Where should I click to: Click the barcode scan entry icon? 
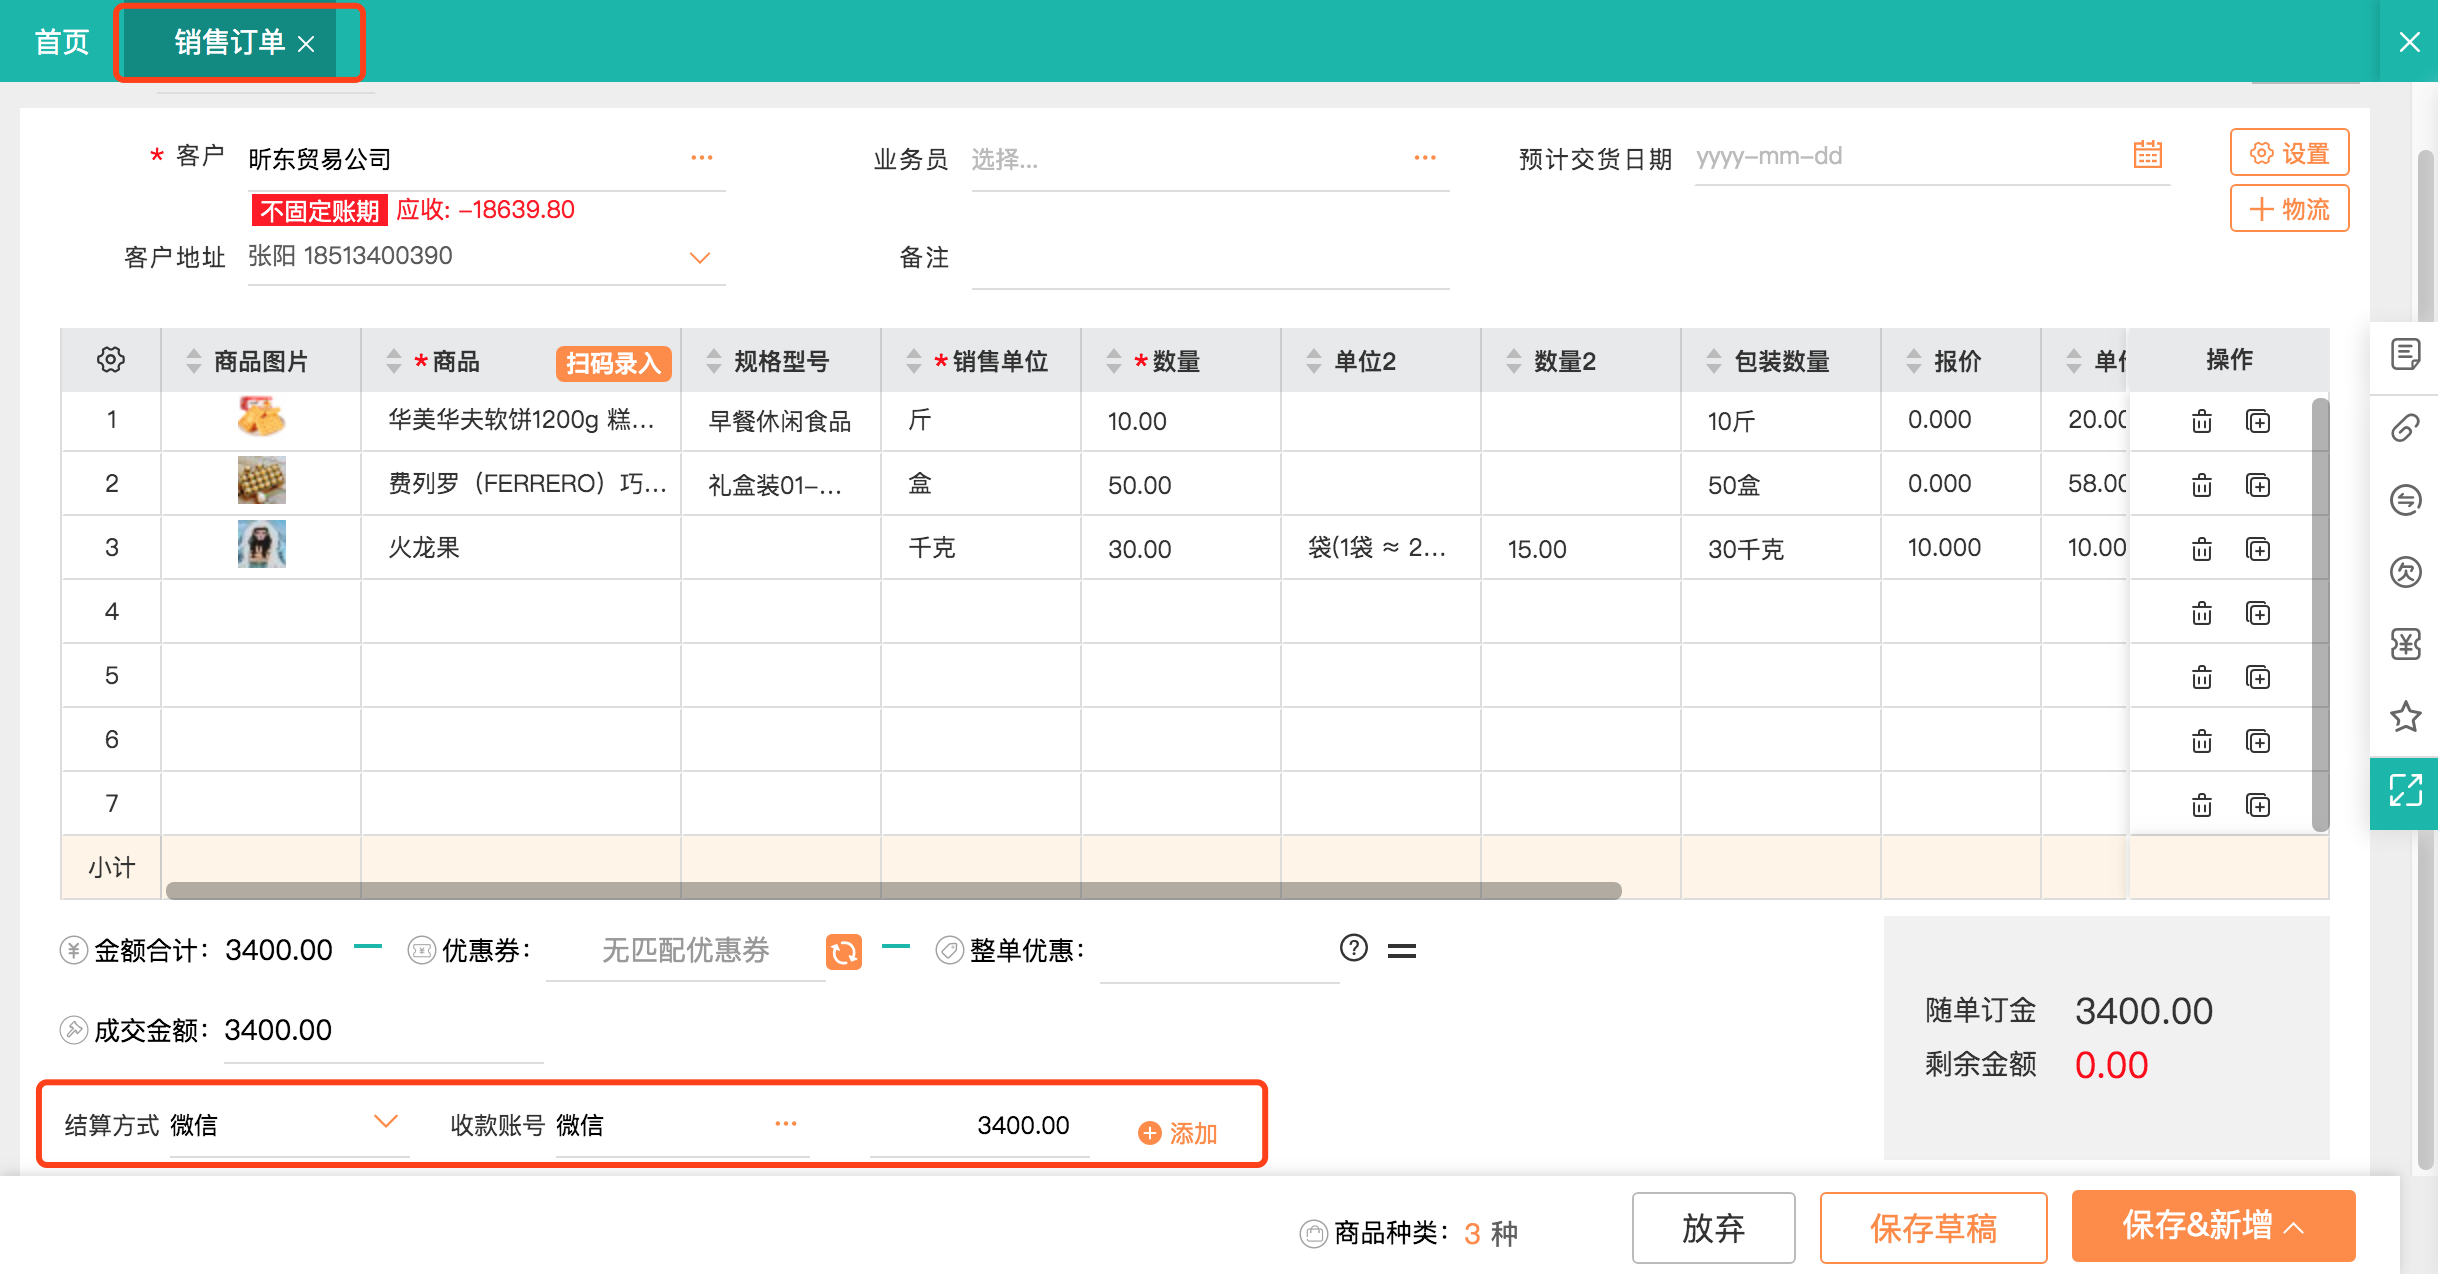pyautogui.click(x=614, y=360)
